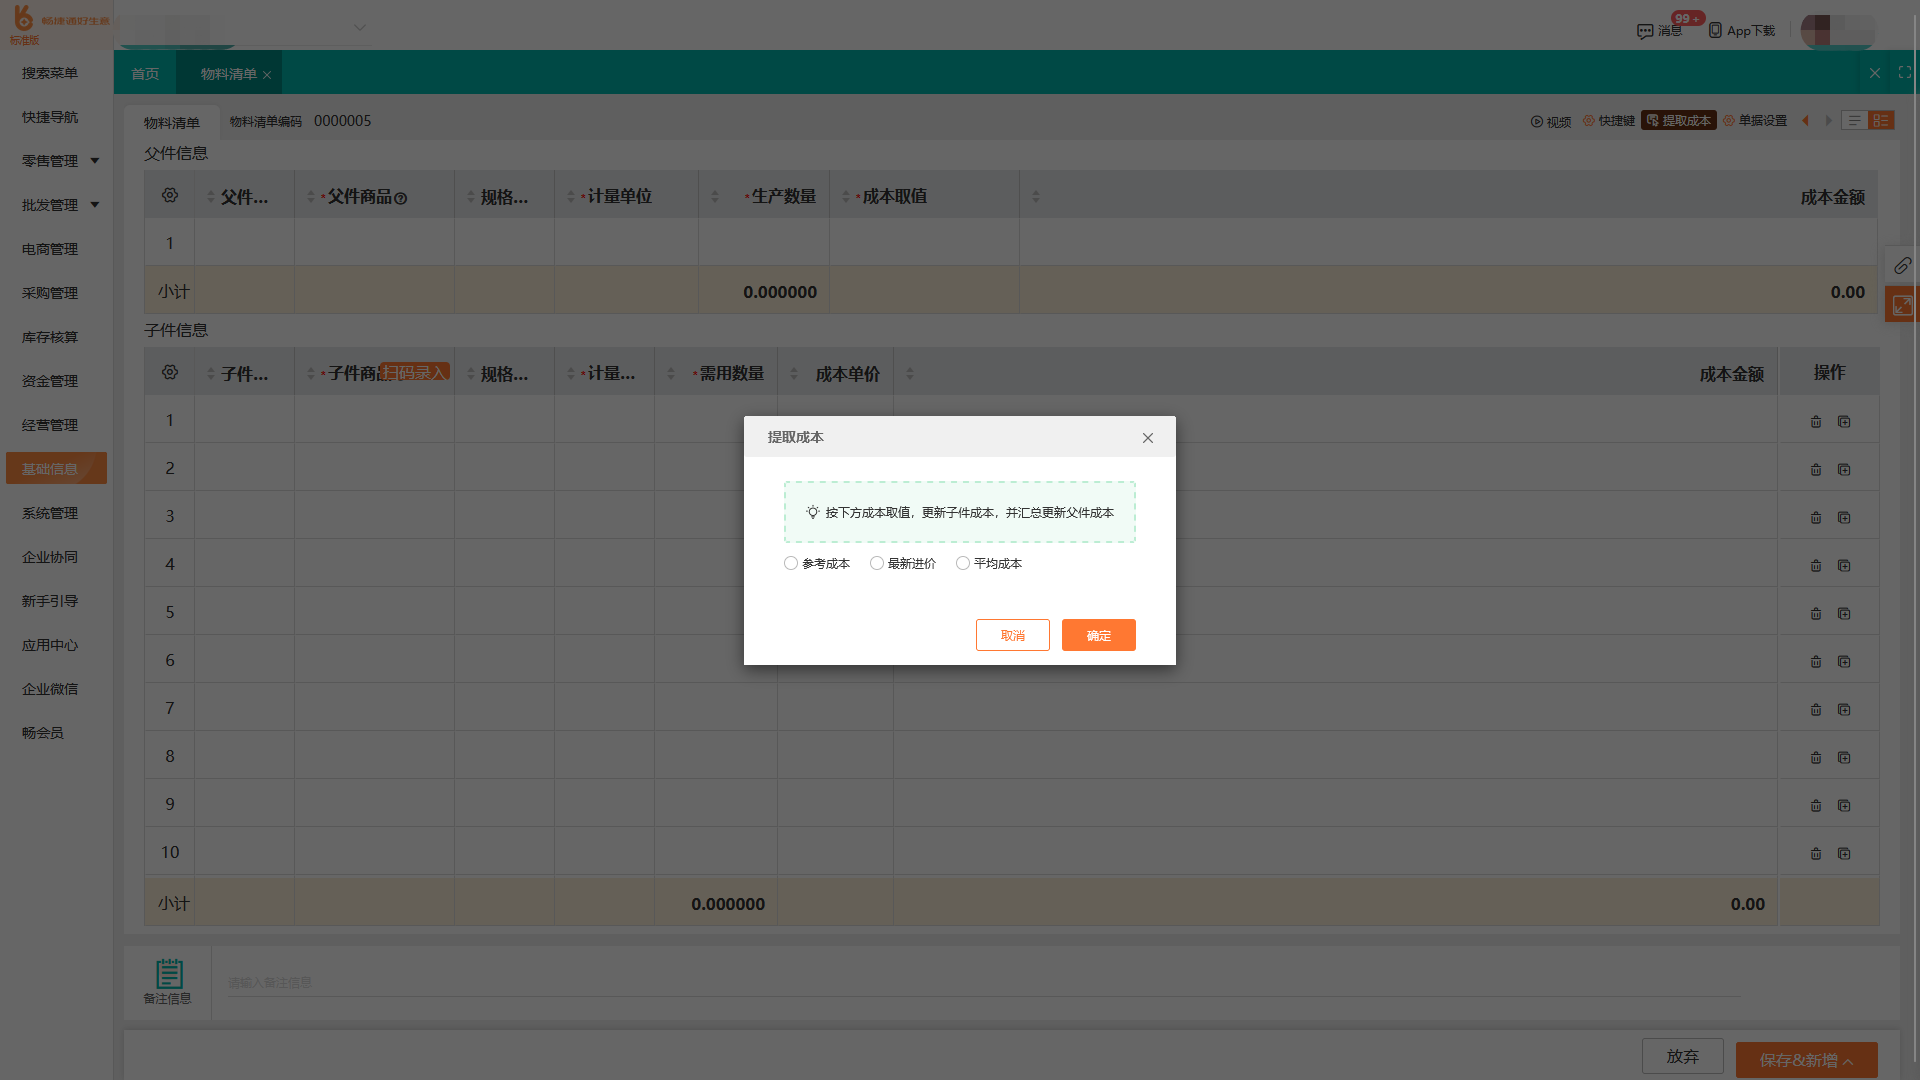1920x1080 pixels.
Task: Click the 提取成本 icon in toolbar
Action: point(1677,121)
